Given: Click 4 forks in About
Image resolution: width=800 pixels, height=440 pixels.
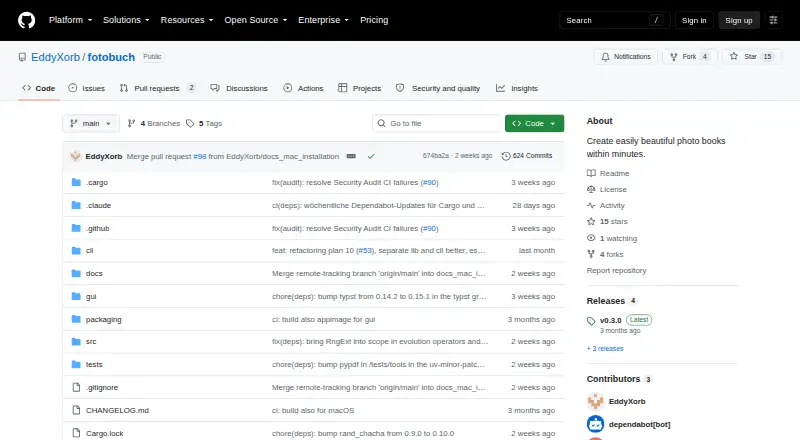Looking at the screenshot, I should 605,254.
